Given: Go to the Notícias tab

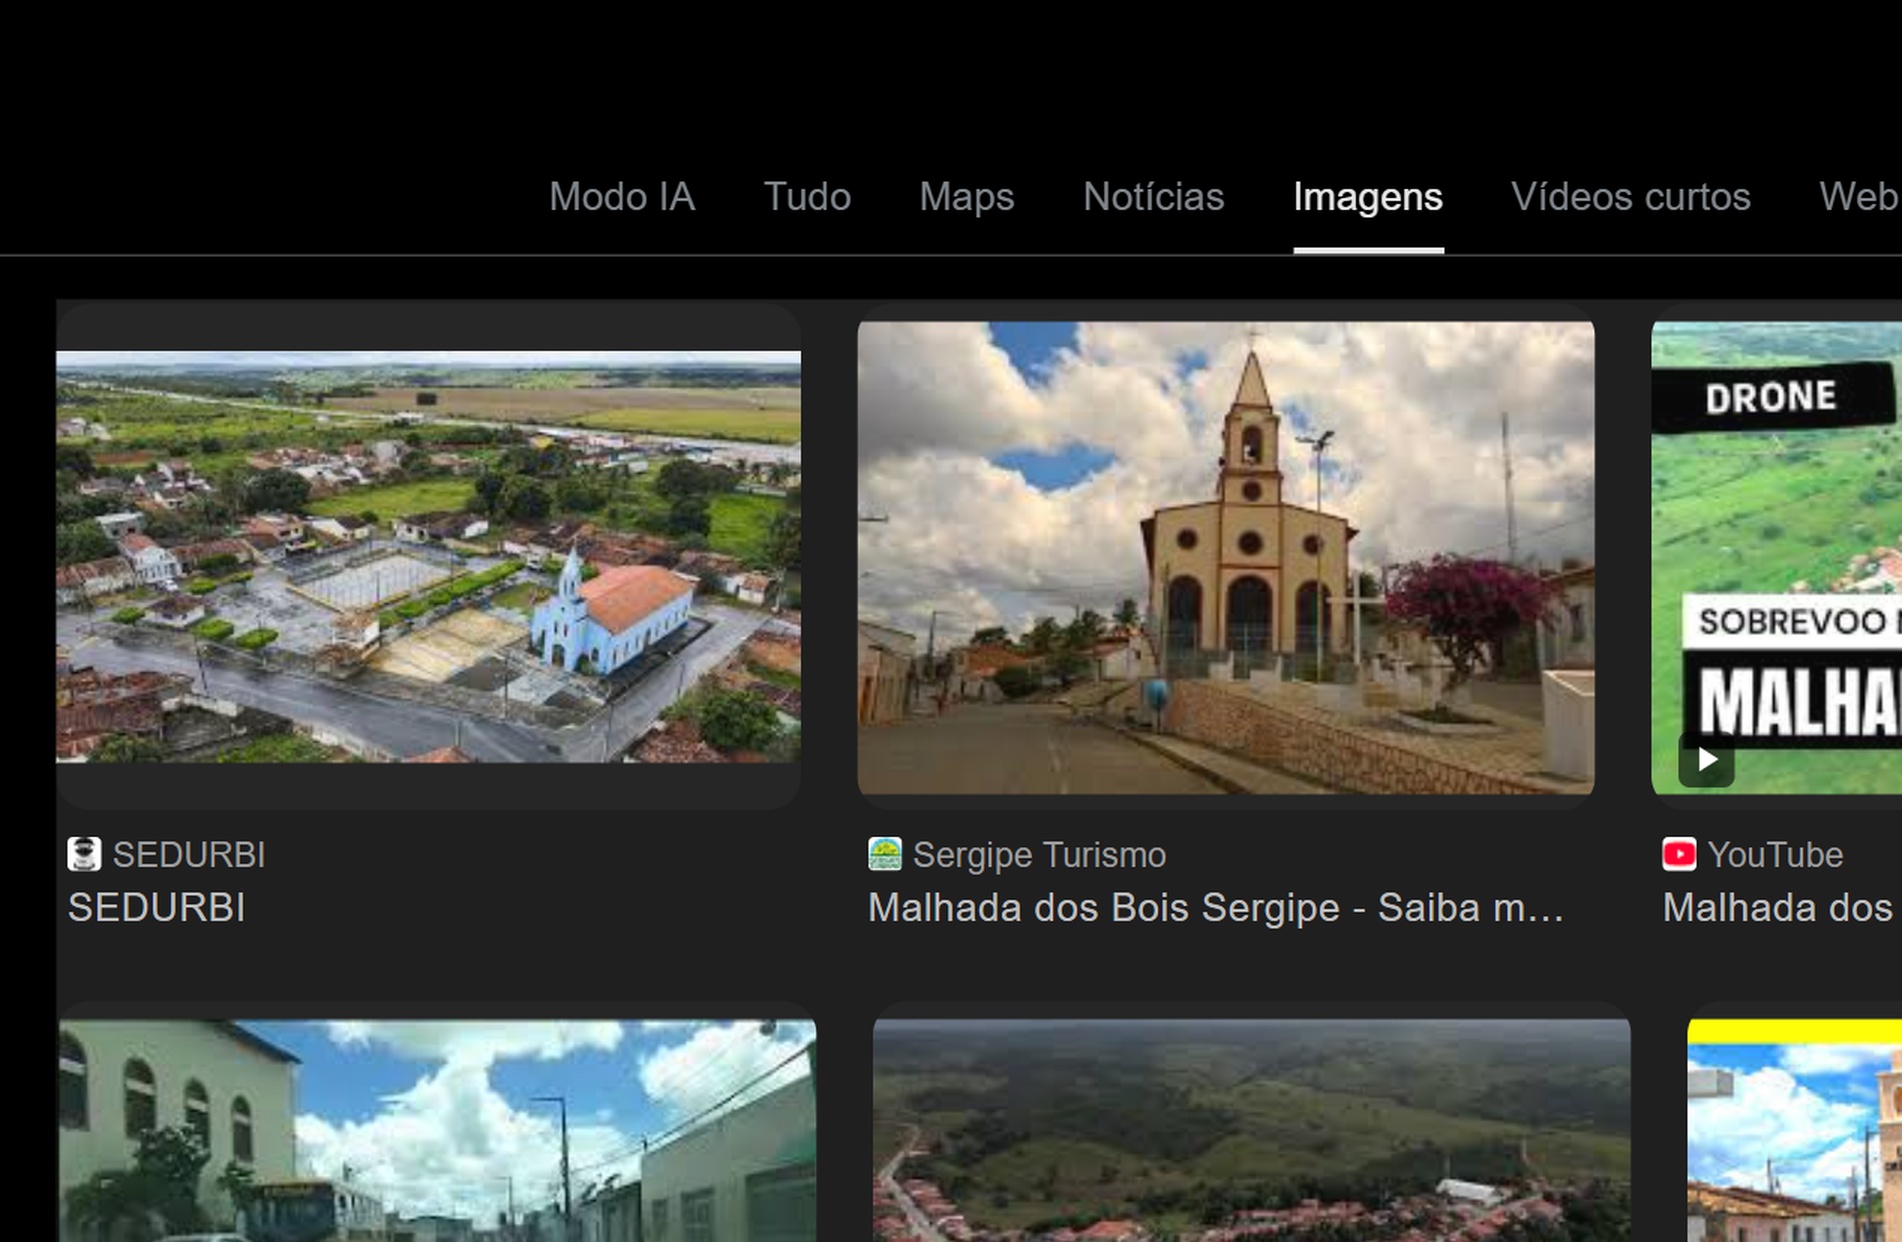Looking at the screenshot, I should [x=1153, y=197].
